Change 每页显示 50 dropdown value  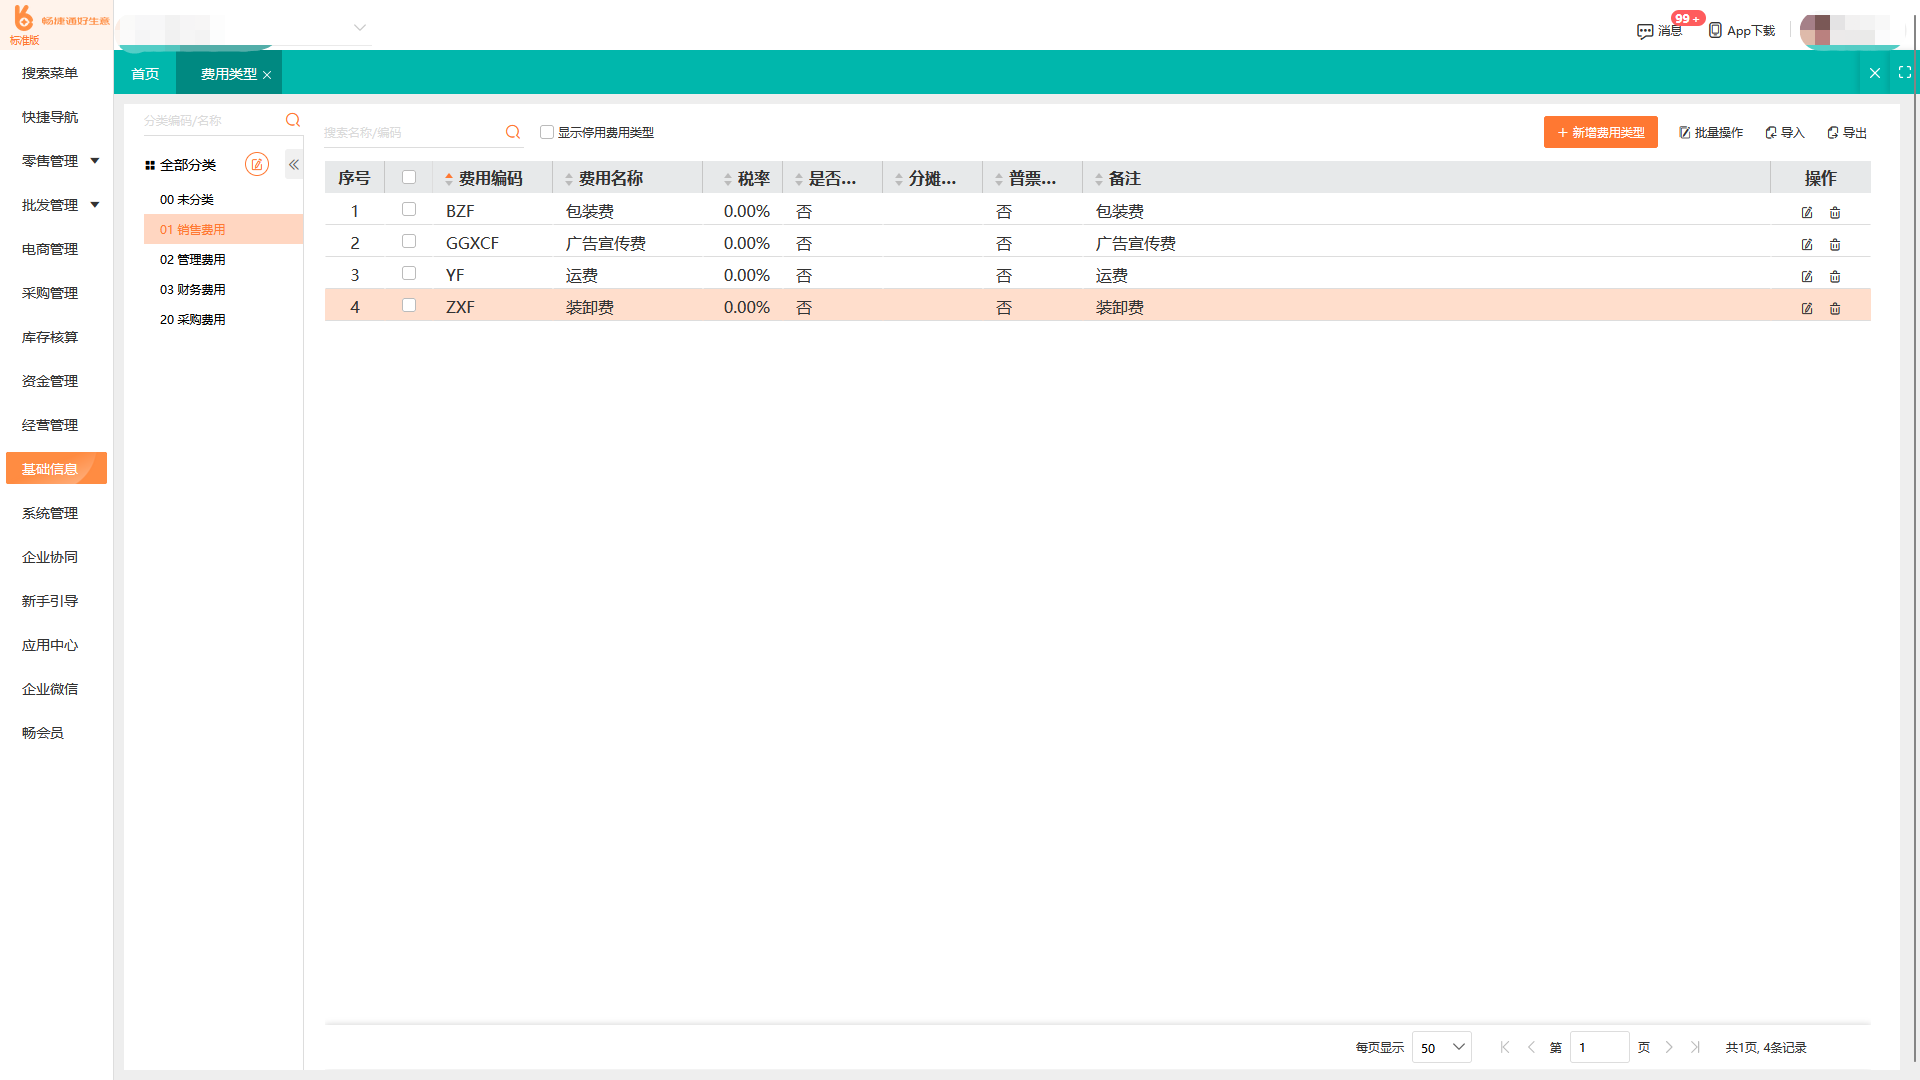pos(1440,1047)
